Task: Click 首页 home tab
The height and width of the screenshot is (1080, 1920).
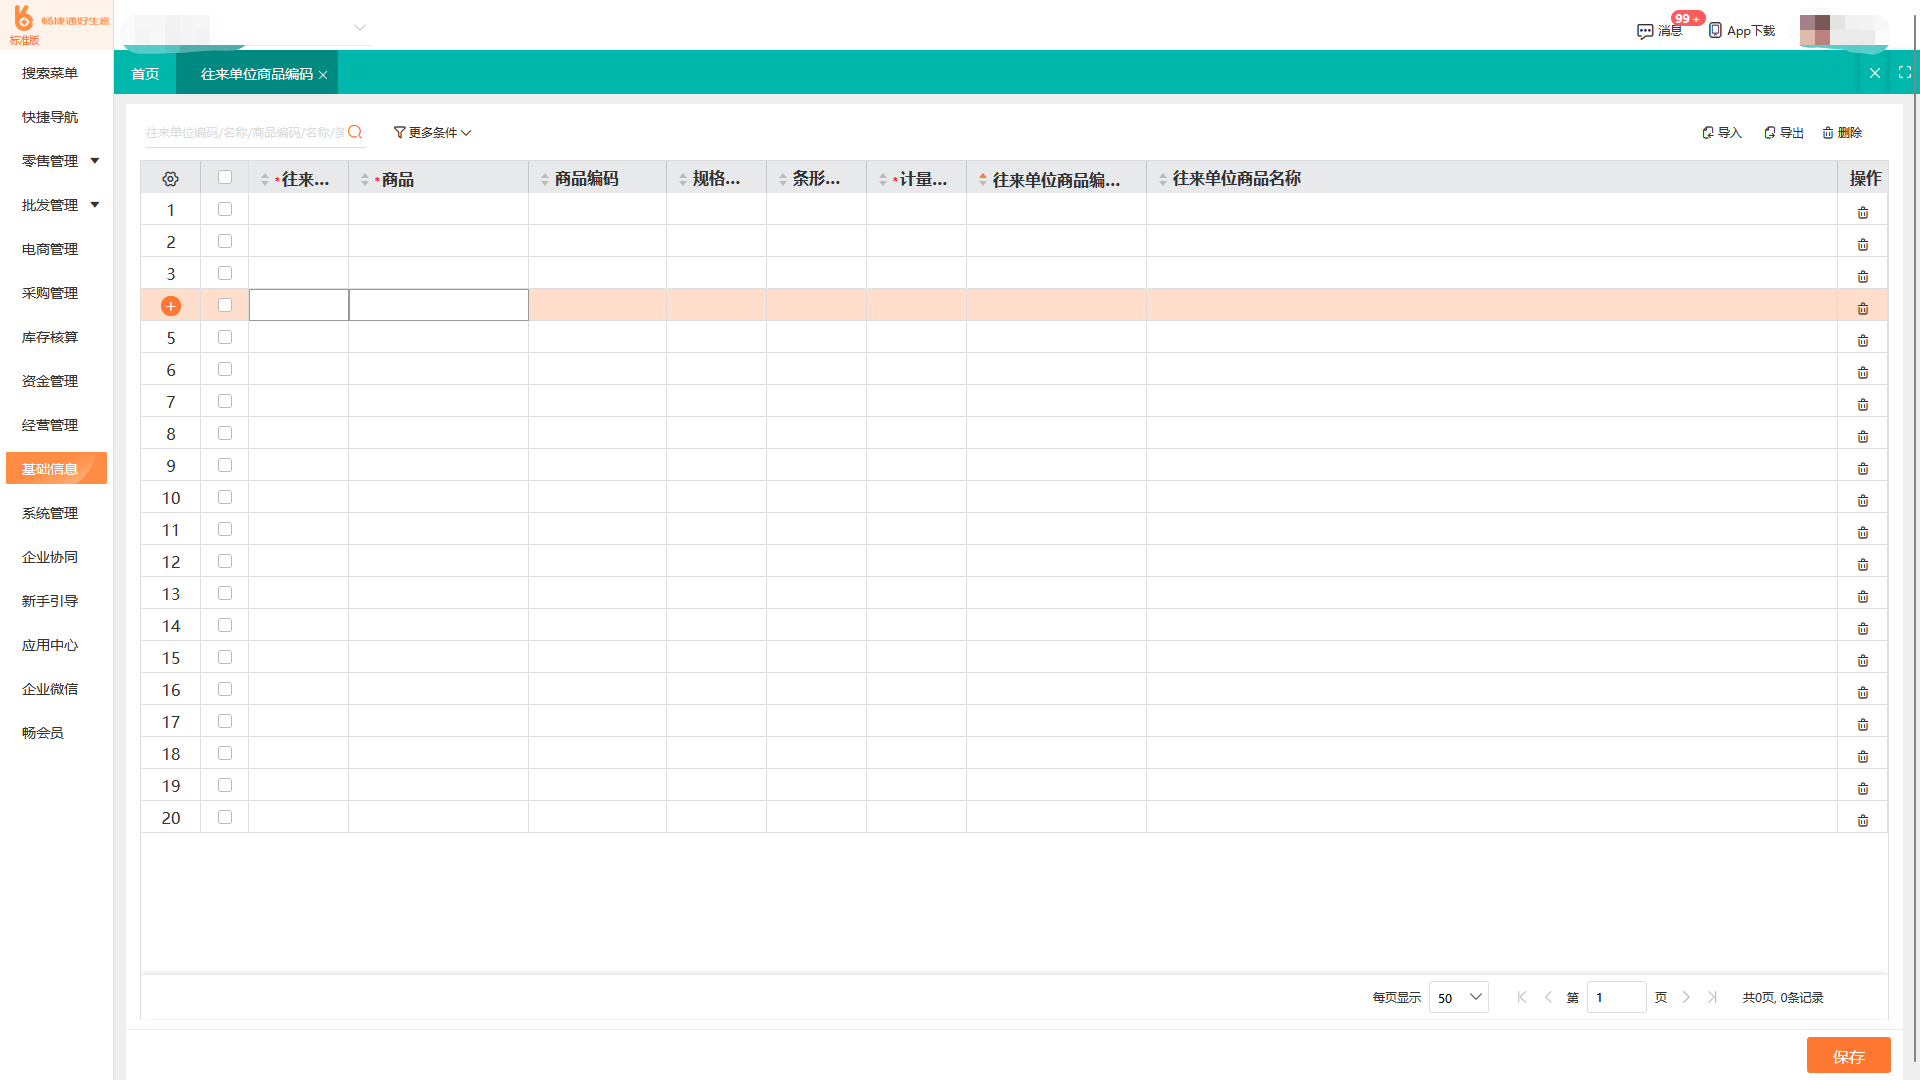Action: click(x=144, y=74)
